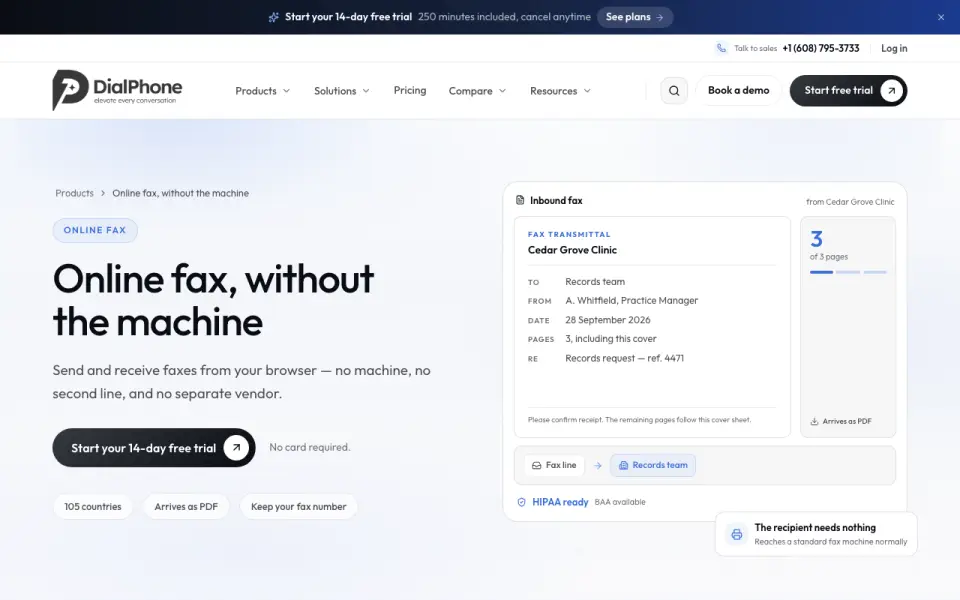Open the Compare nav item
Viewport: 960px width, 600px height.
click(478, 91)
